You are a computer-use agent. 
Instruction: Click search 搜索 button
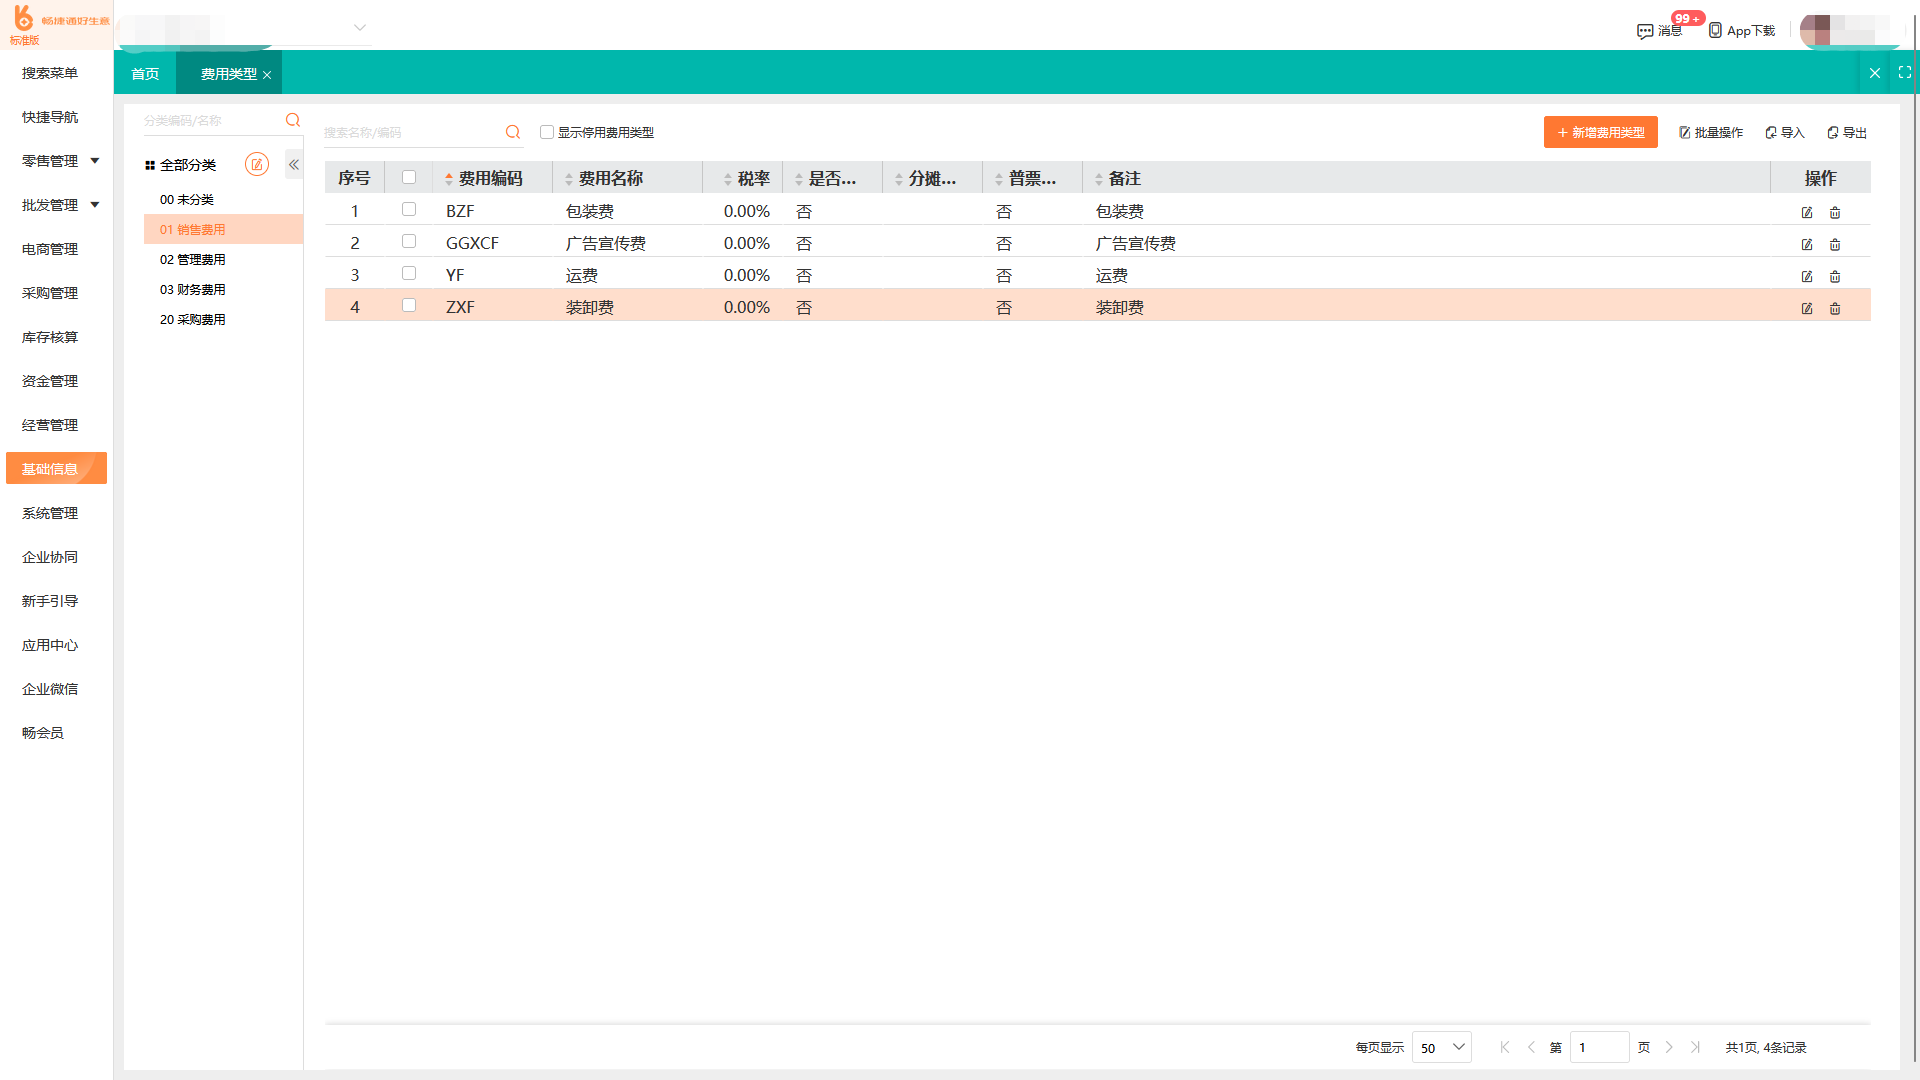(513, 131)
